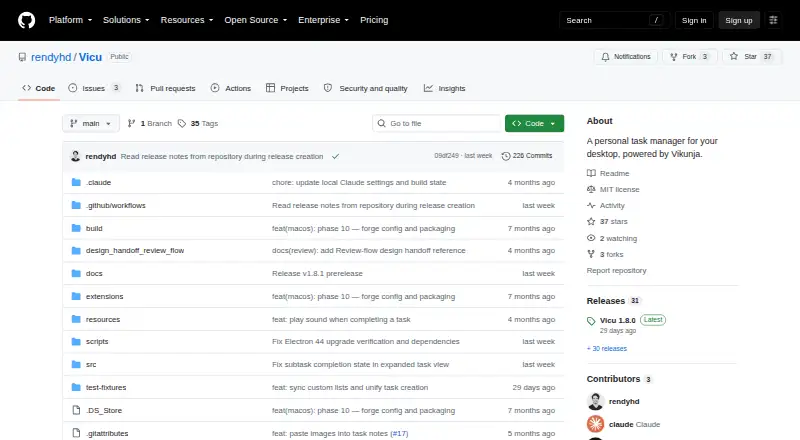Click the fork icon beside 3 forks

pyautogui.click(x=591, y=254)
